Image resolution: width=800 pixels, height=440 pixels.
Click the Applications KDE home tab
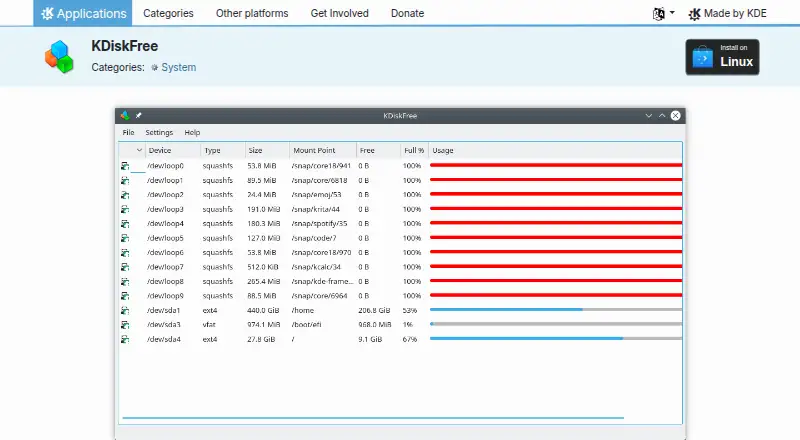(83, 13)
